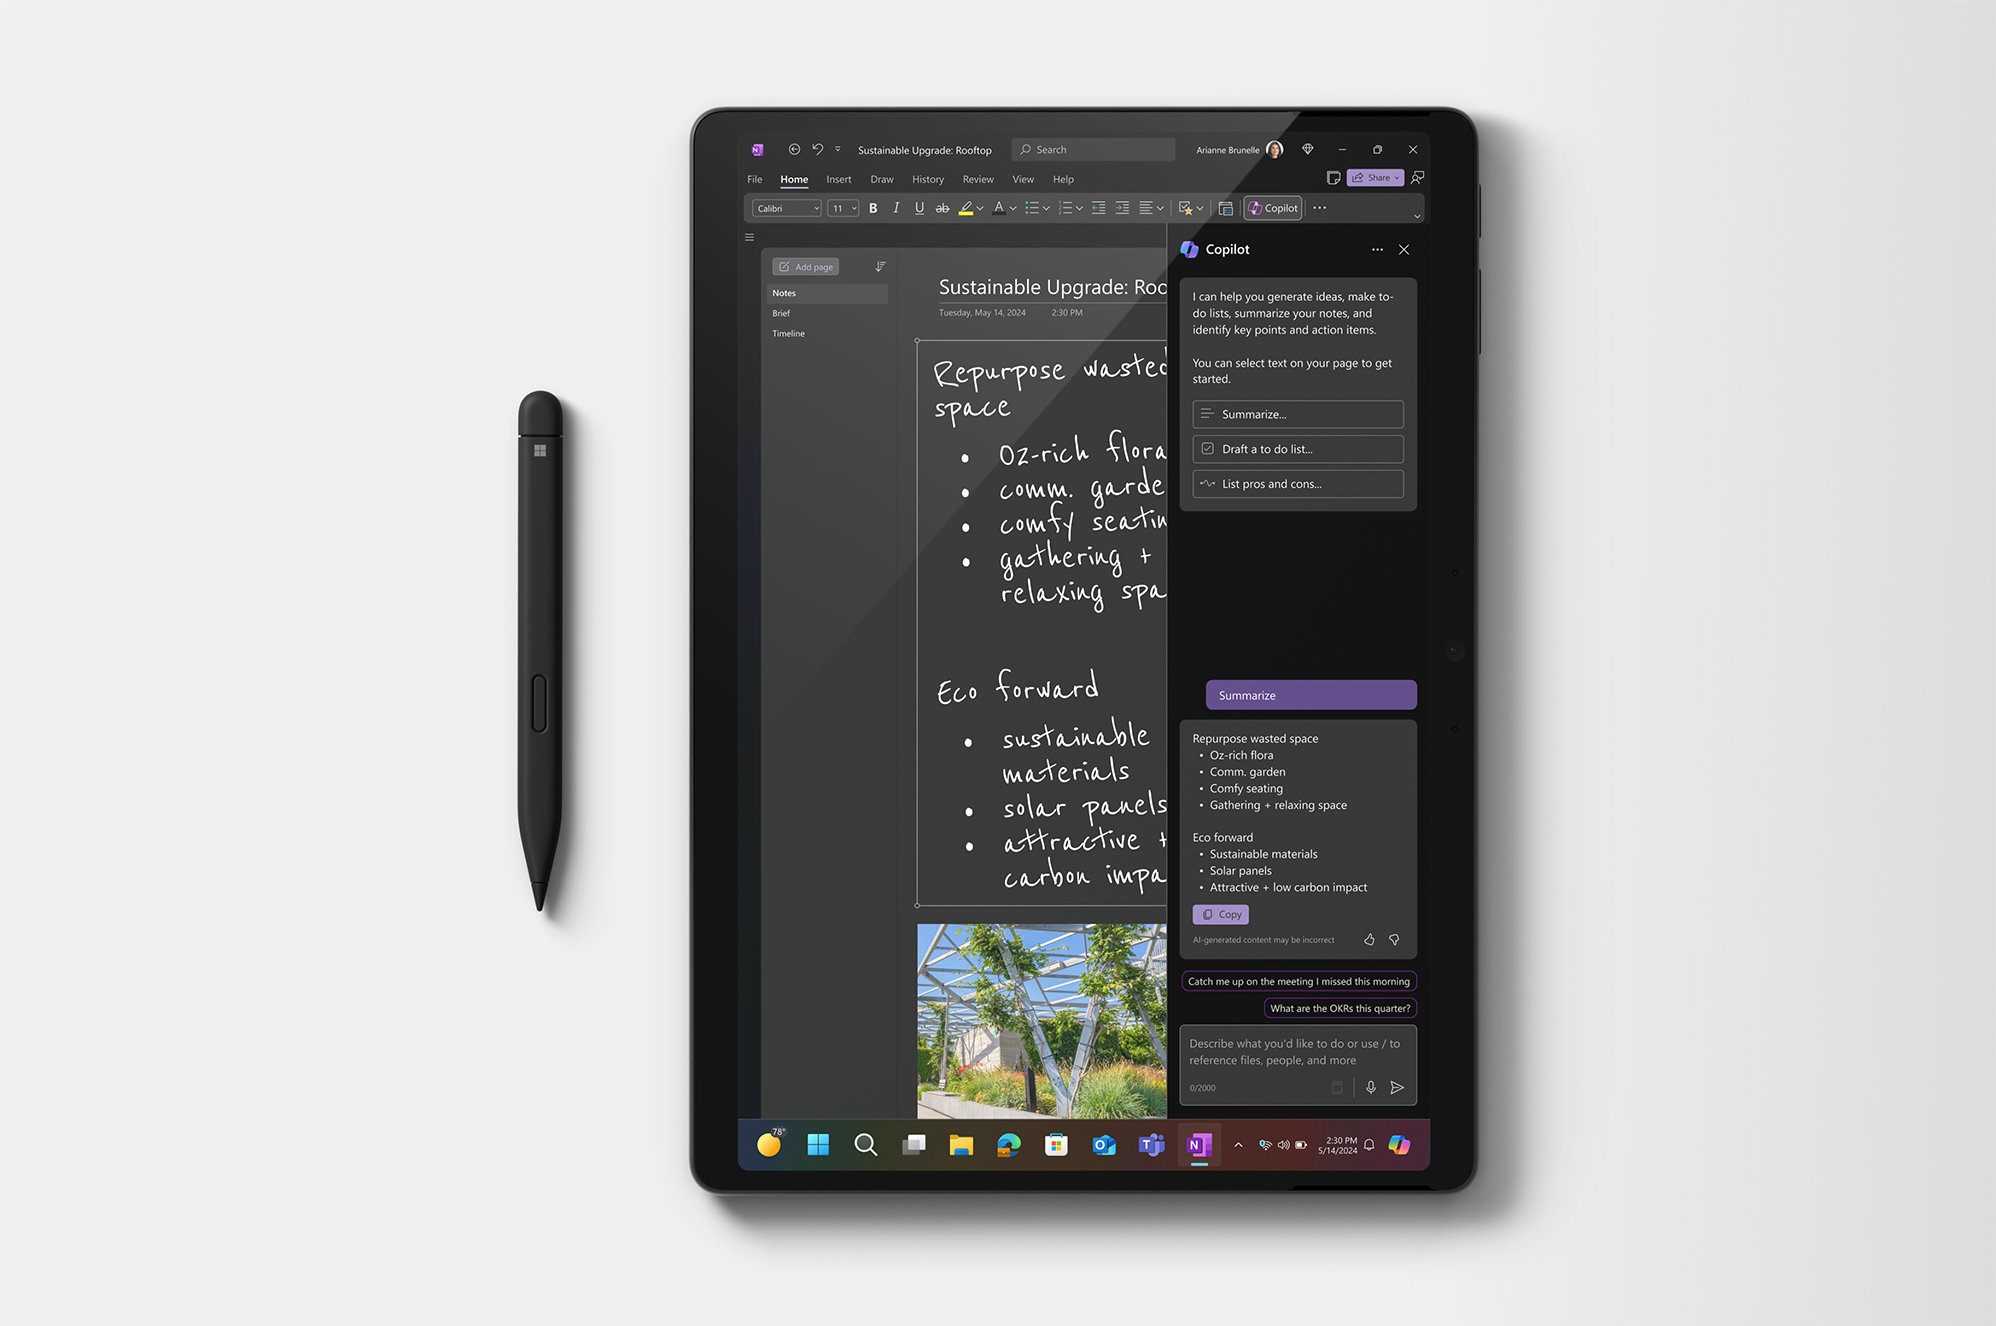Click the Italic formatting icon
This screenshot has height=1326, width=1996.
[894, 209]
